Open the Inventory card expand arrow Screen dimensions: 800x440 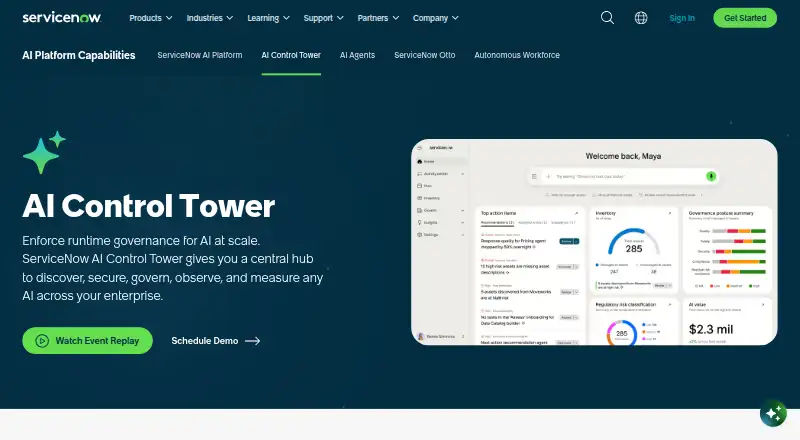coord(670,213)
